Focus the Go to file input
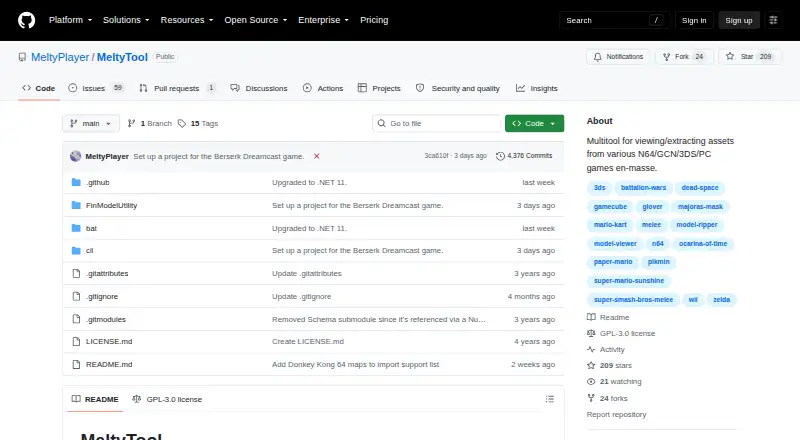800x440 pixels. pyautogui.click(x=437, y=124)
